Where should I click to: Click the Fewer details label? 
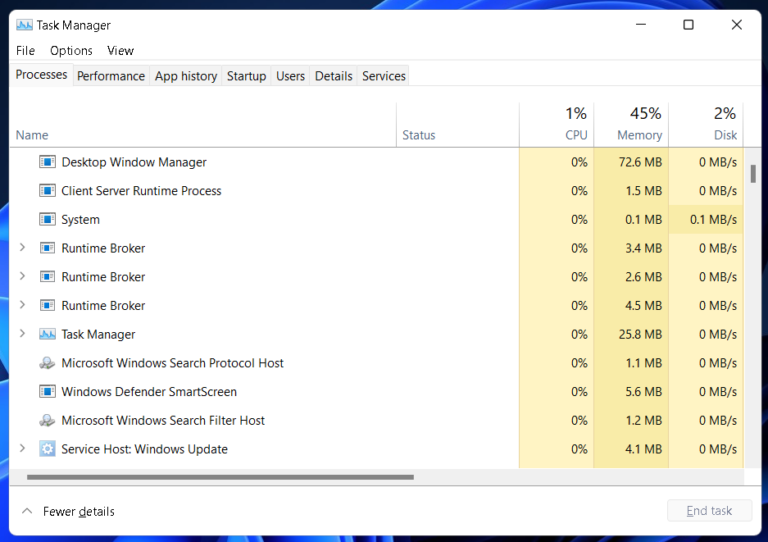79,511
